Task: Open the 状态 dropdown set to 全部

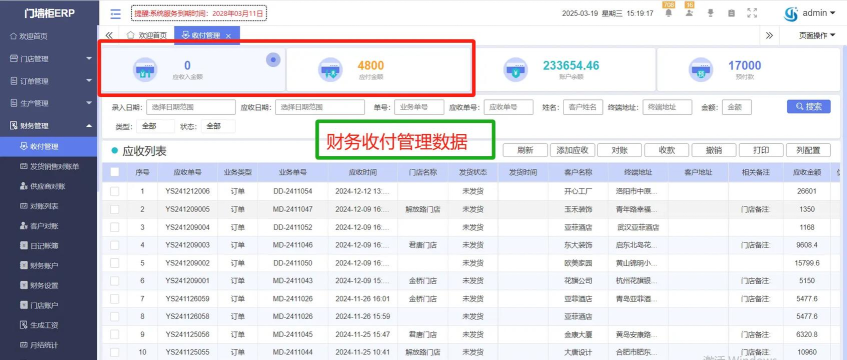Action: click(218, 126)
